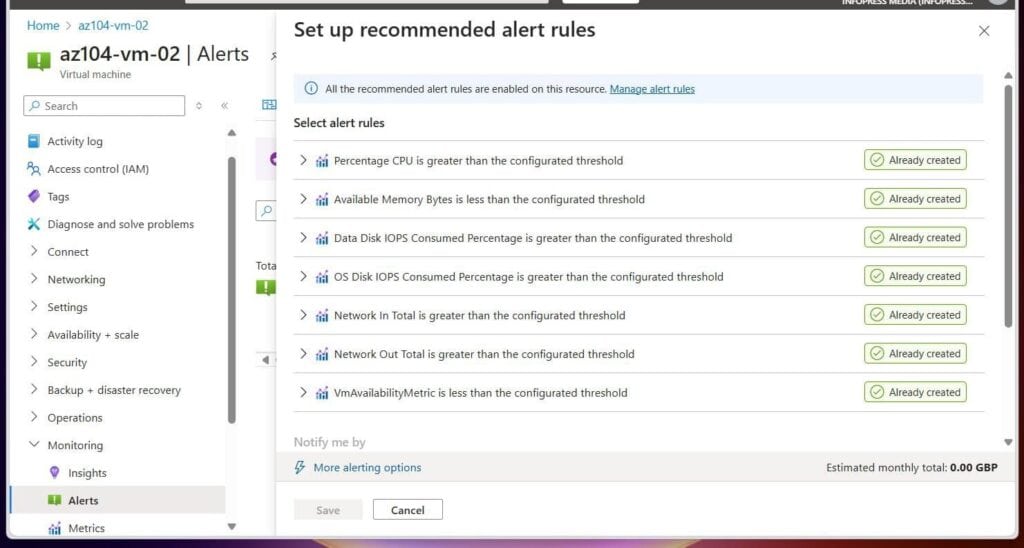Click the double-chevron collapse sidebar icon
Viewport: 1024px width, 548px height.
[225, 106]
